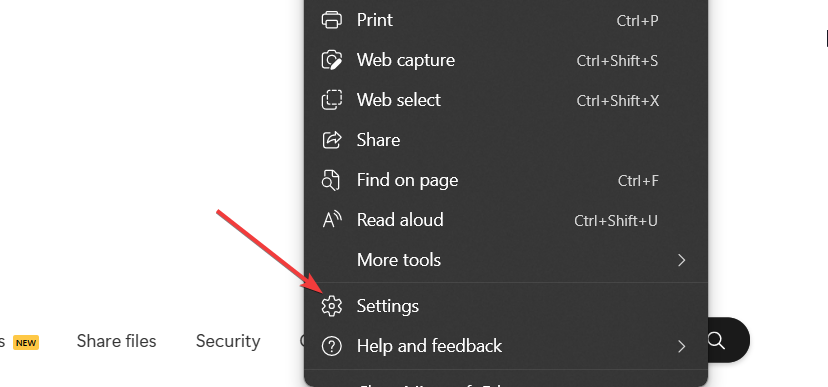This screenshot has width=828, height=387.
Task: Go to the Security page link
Action: [228, 341]
